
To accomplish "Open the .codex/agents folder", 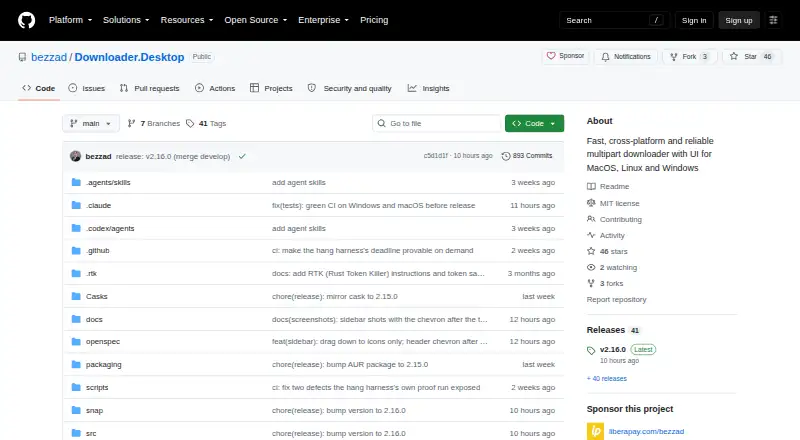I will (x=110, y=229).
